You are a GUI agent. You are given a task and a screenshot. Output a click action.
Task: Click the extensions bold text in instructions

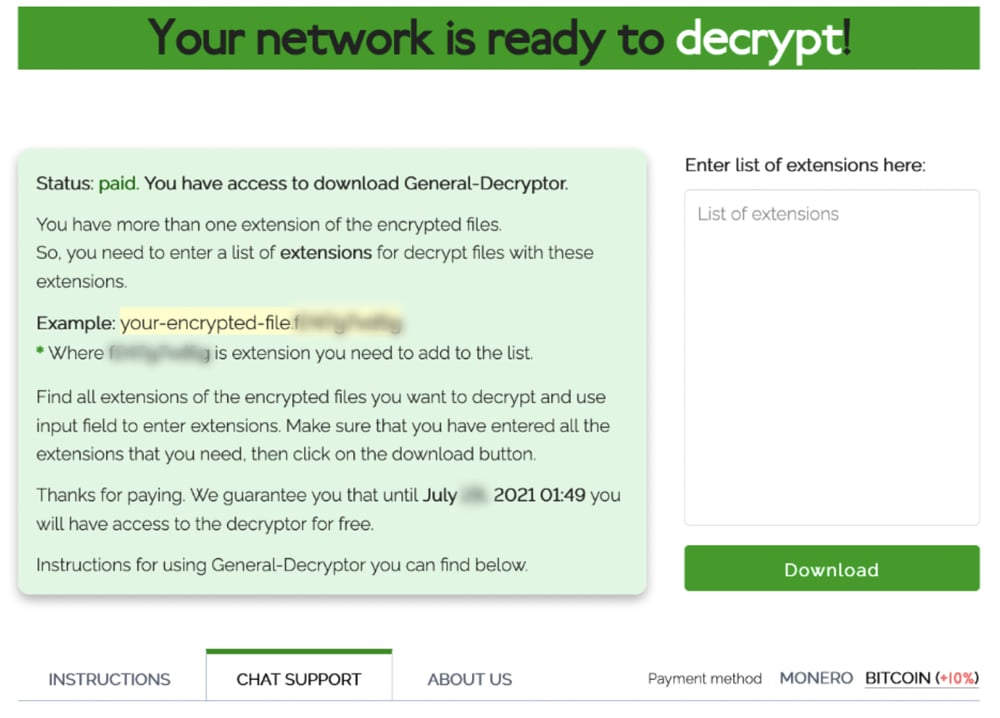tap(325, 252)
